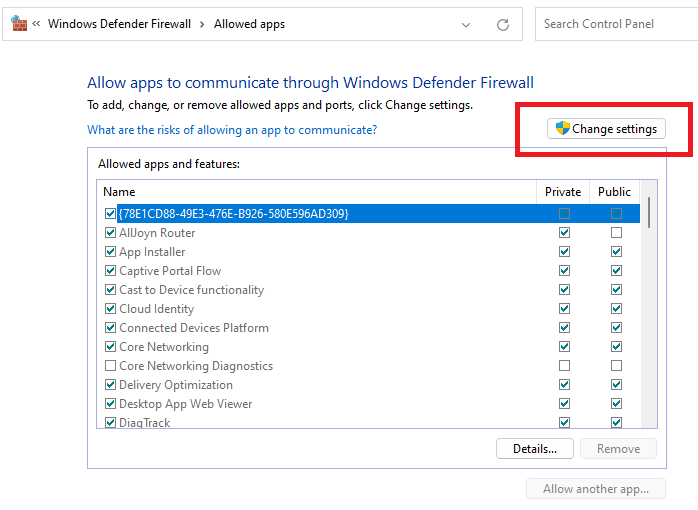Open the risks of allowing an app link
Screen dimensions: 698x510
point(232,130)
